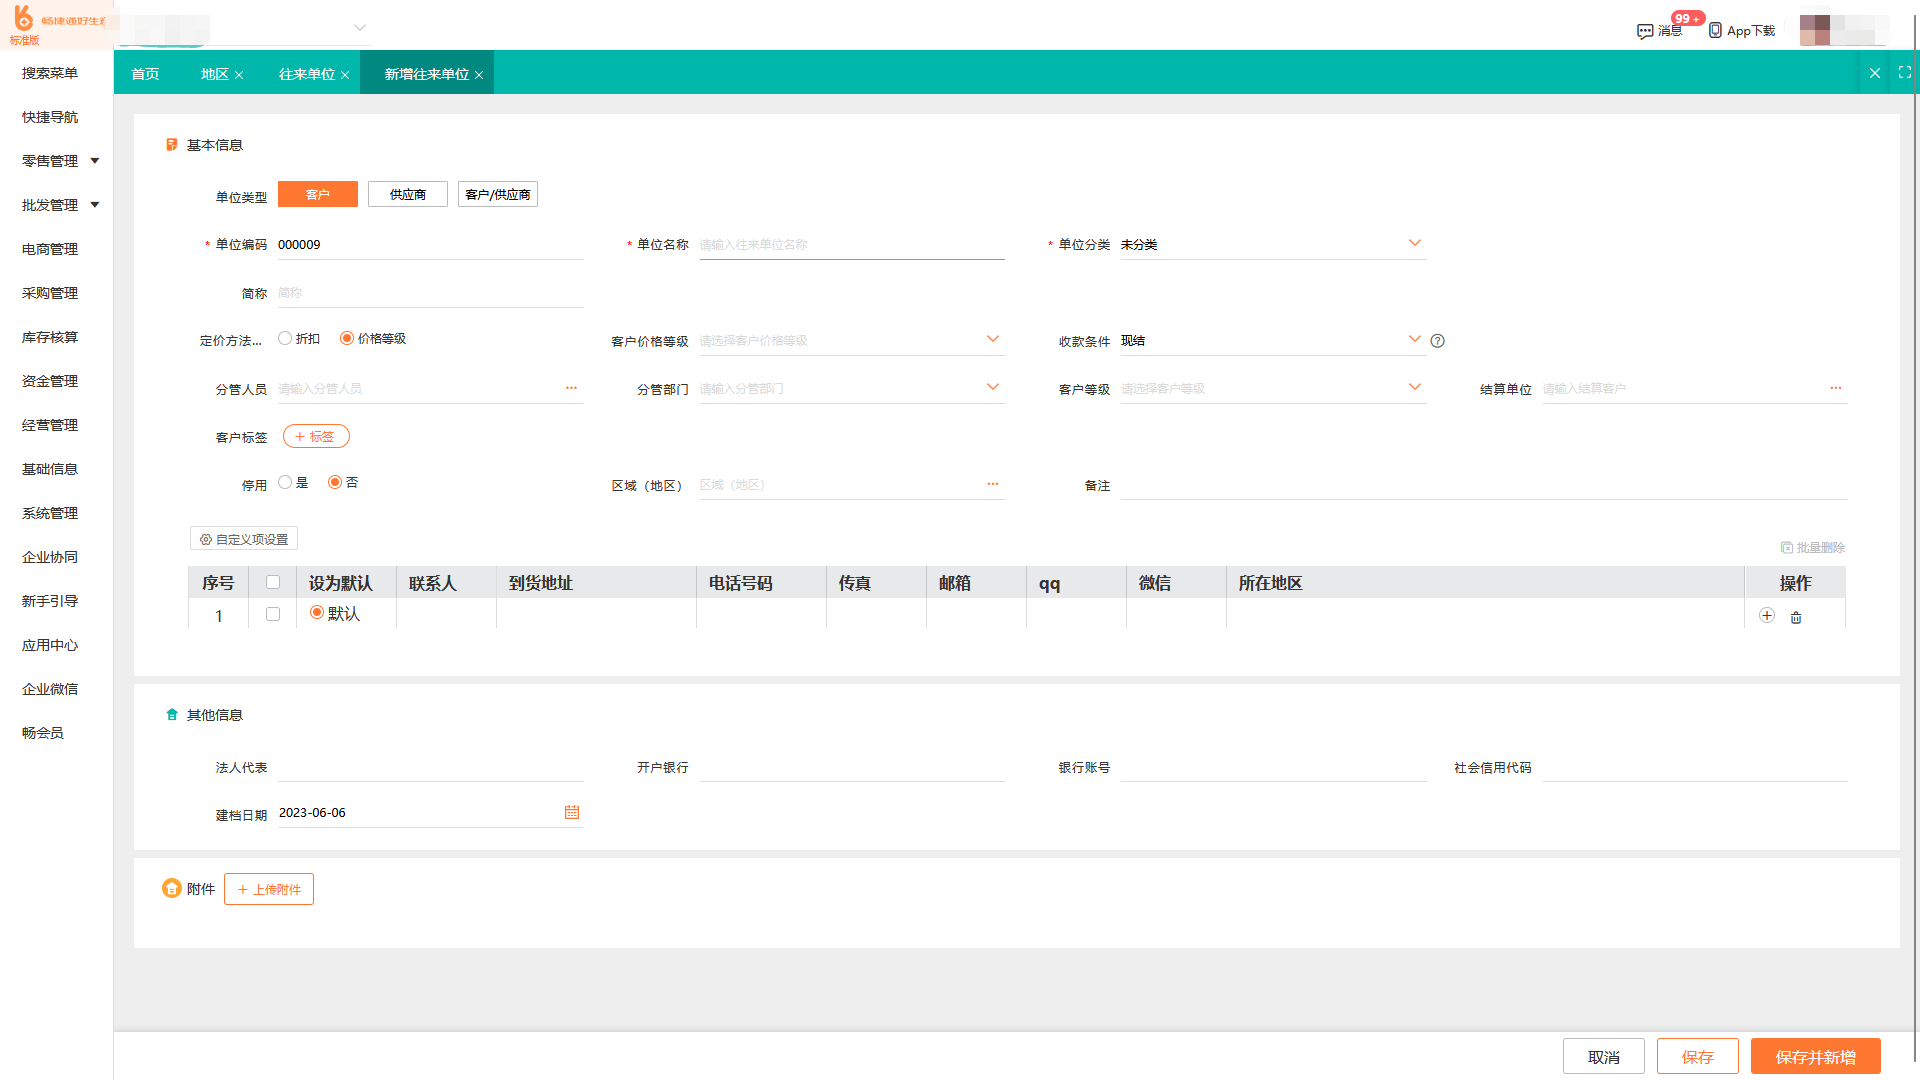Click the add row icon in table
The height and width of the screenshot is (1080, 1920).
click(1767, 615)
